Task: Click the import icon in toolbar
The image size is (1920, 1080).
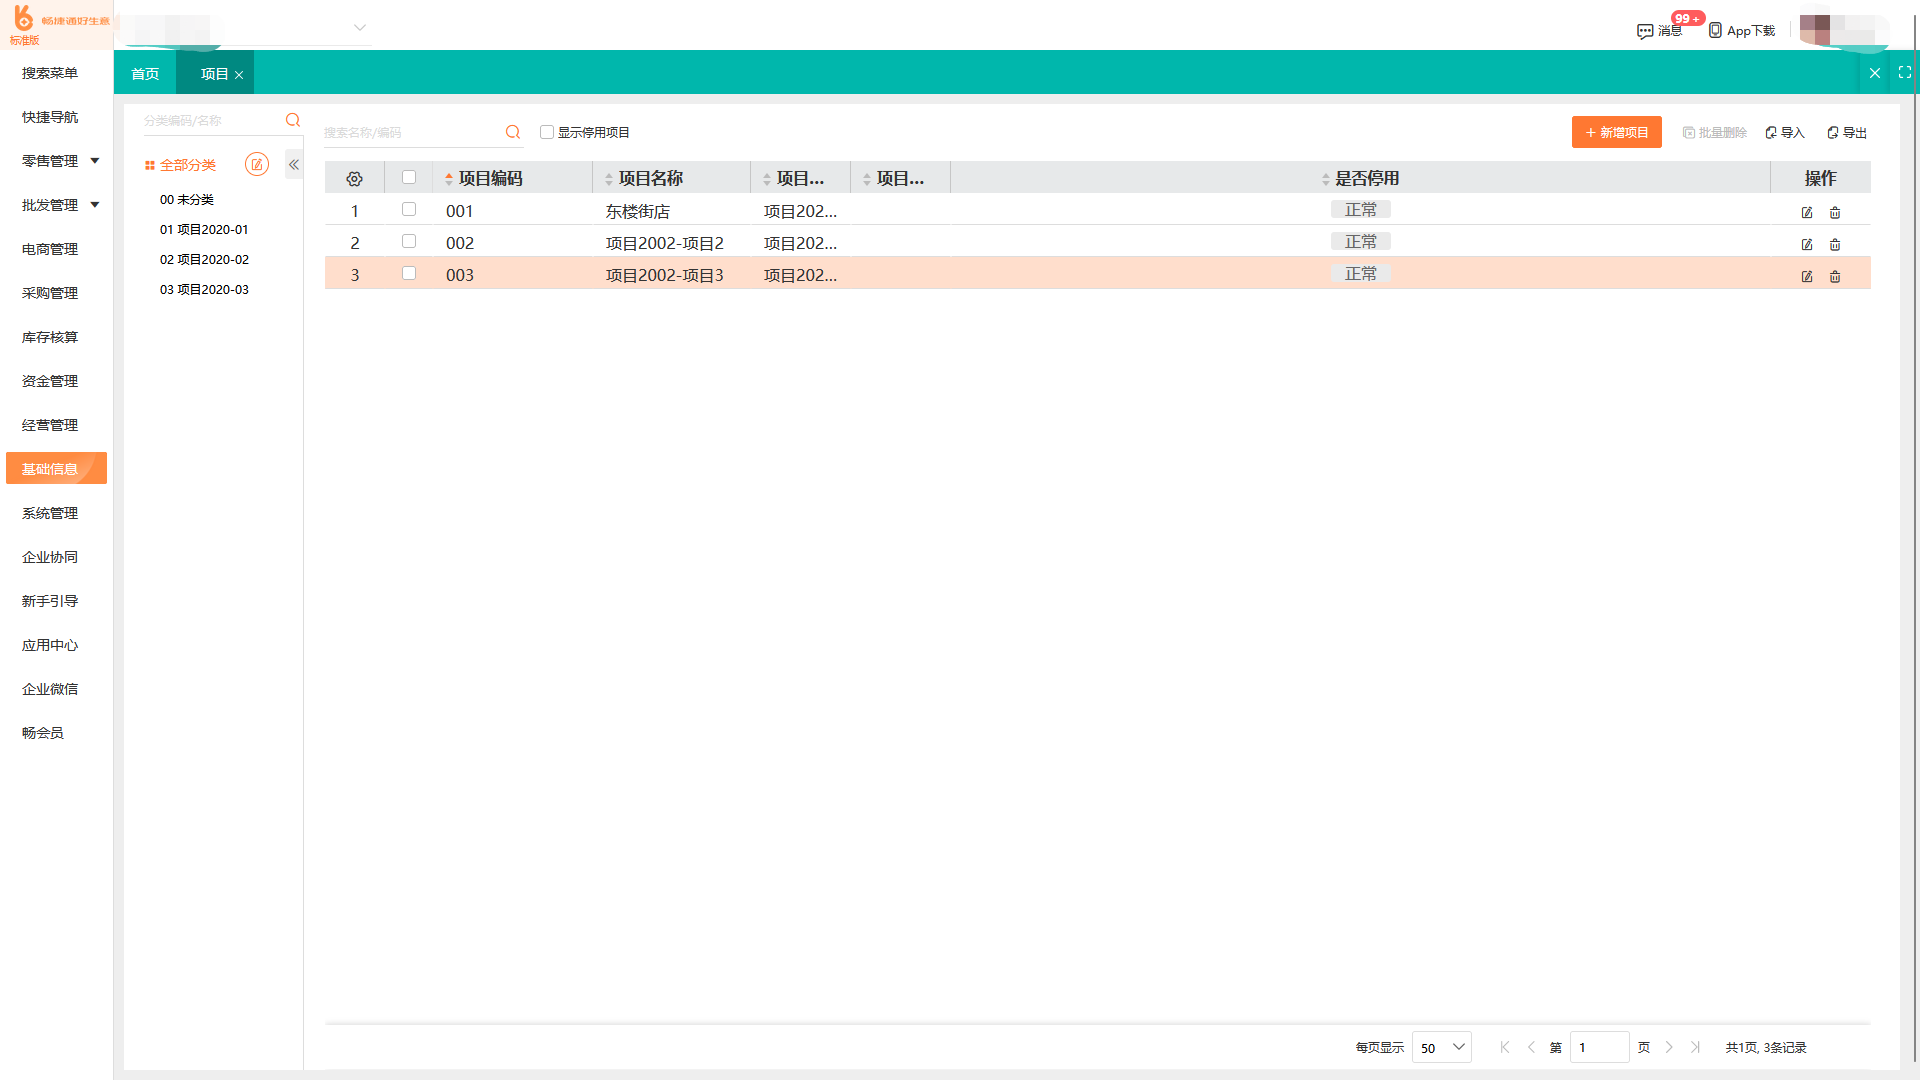Action: (1785, 132)
